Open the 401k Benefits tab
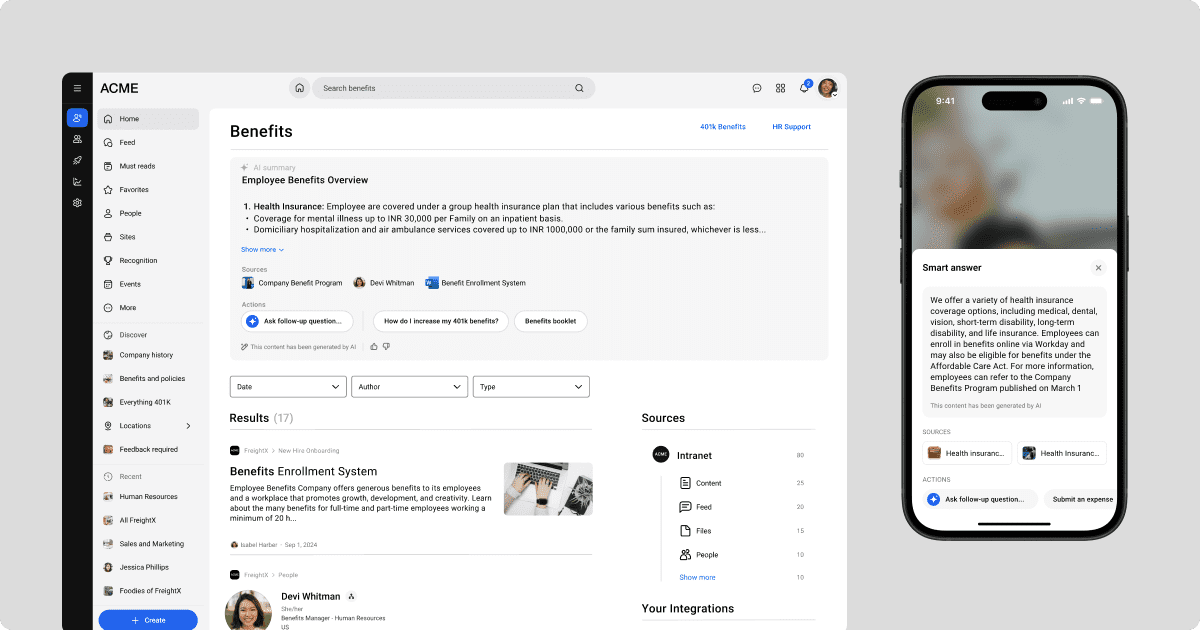This screenshot has width=1200, height=630. point(723,126)
